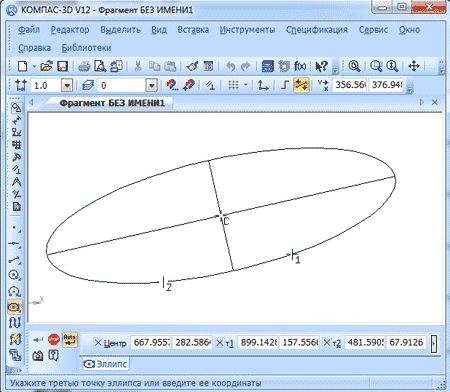
Task: Click the Print icon in the toolbar
Action: click(x=84, y=66)
